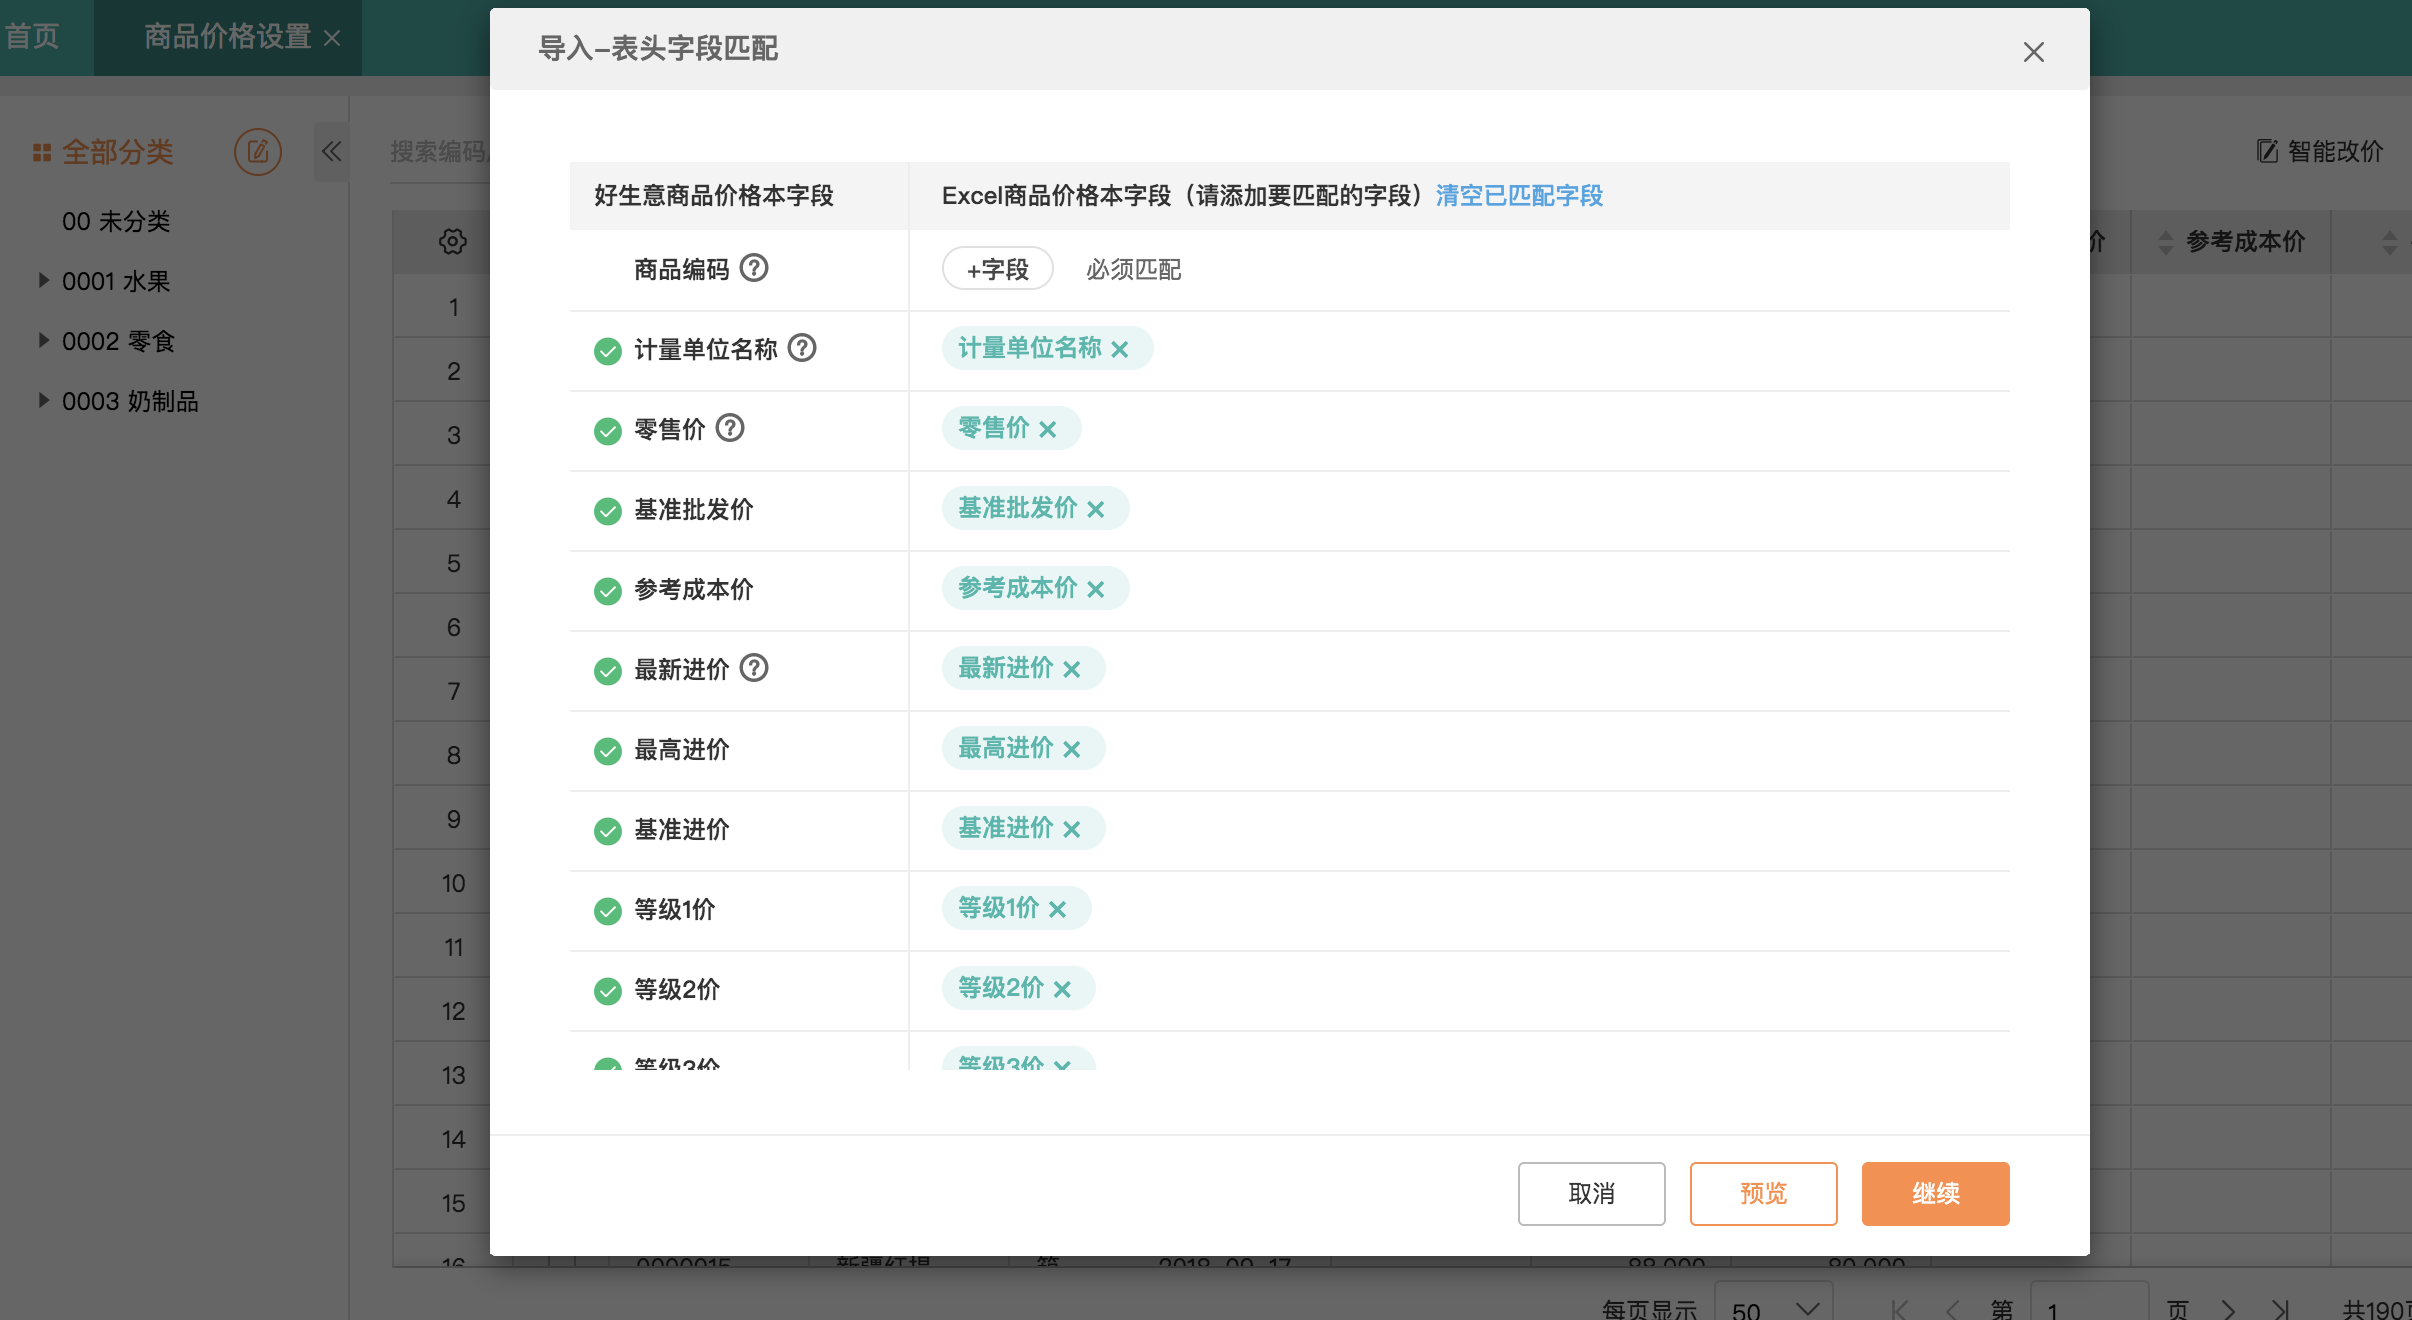Image resolution: width=2412 pixels, height=1320 pixels.
Task: Click the 智能改价 icon button
Action: (2262, 151)
